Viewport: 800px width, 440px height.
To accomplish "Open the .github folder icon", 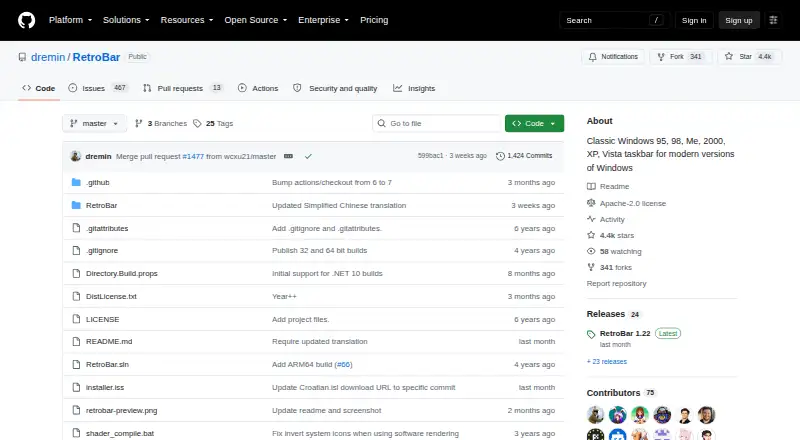I will [x=76, y=182].
